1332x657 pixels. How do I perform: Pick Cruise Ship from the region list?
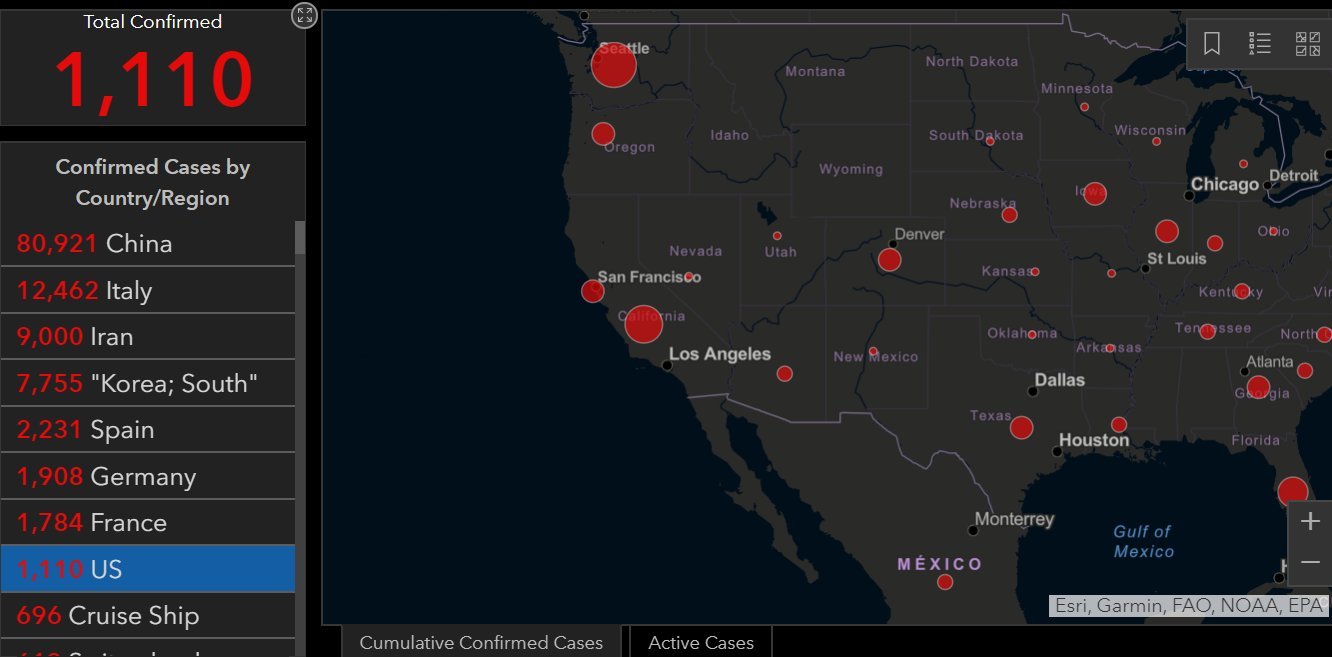pyautogui.click(x=148, y=616)
